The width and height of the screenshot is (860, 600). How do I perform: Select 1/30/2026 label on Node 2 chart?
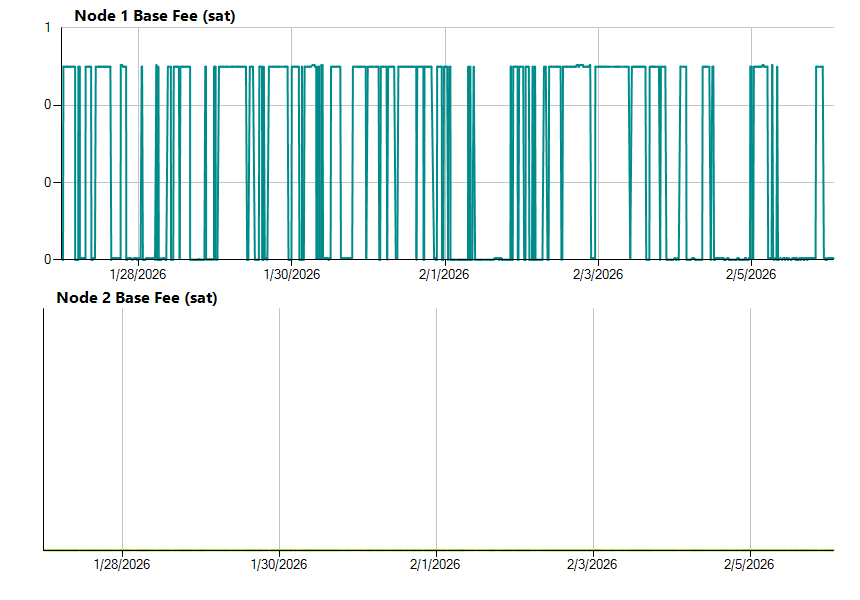(x=279, y=564)
